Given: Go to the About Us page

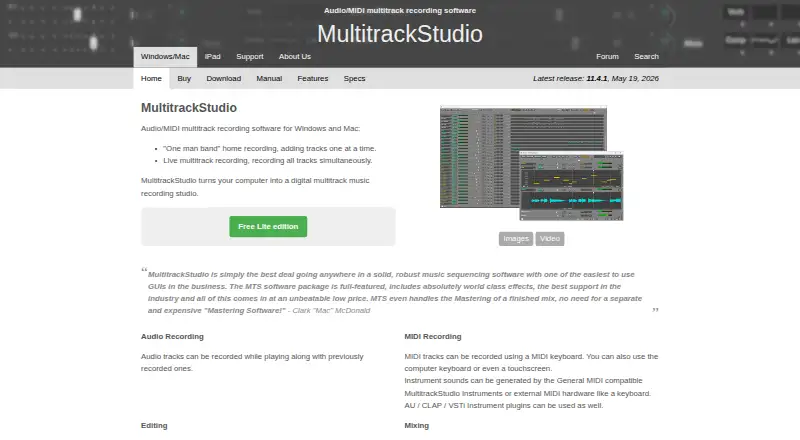Looking at the screenshot, I should tap(294, 57).
